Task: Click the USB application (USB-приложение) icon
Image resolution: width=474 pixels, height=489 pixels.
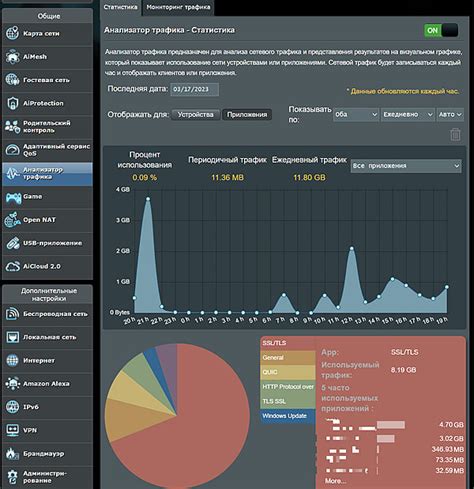Action: click(x=12, y=243)
